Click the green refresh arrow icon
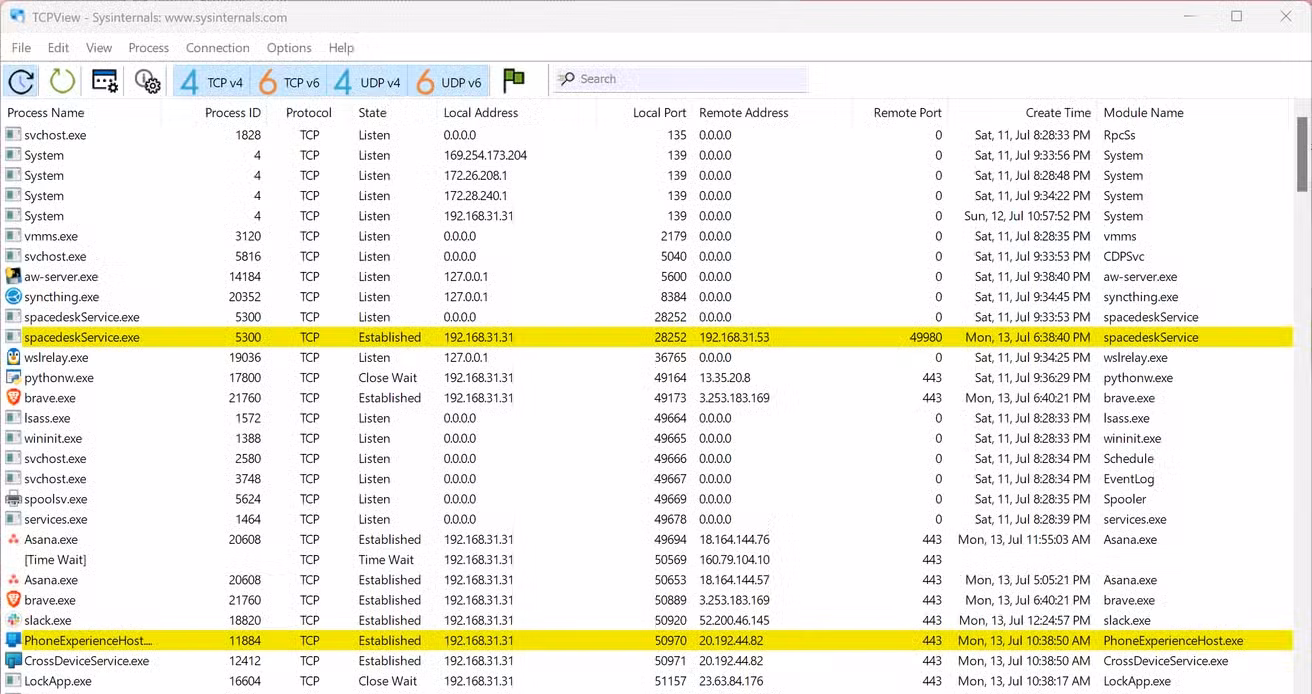 [x=62, y=81]
